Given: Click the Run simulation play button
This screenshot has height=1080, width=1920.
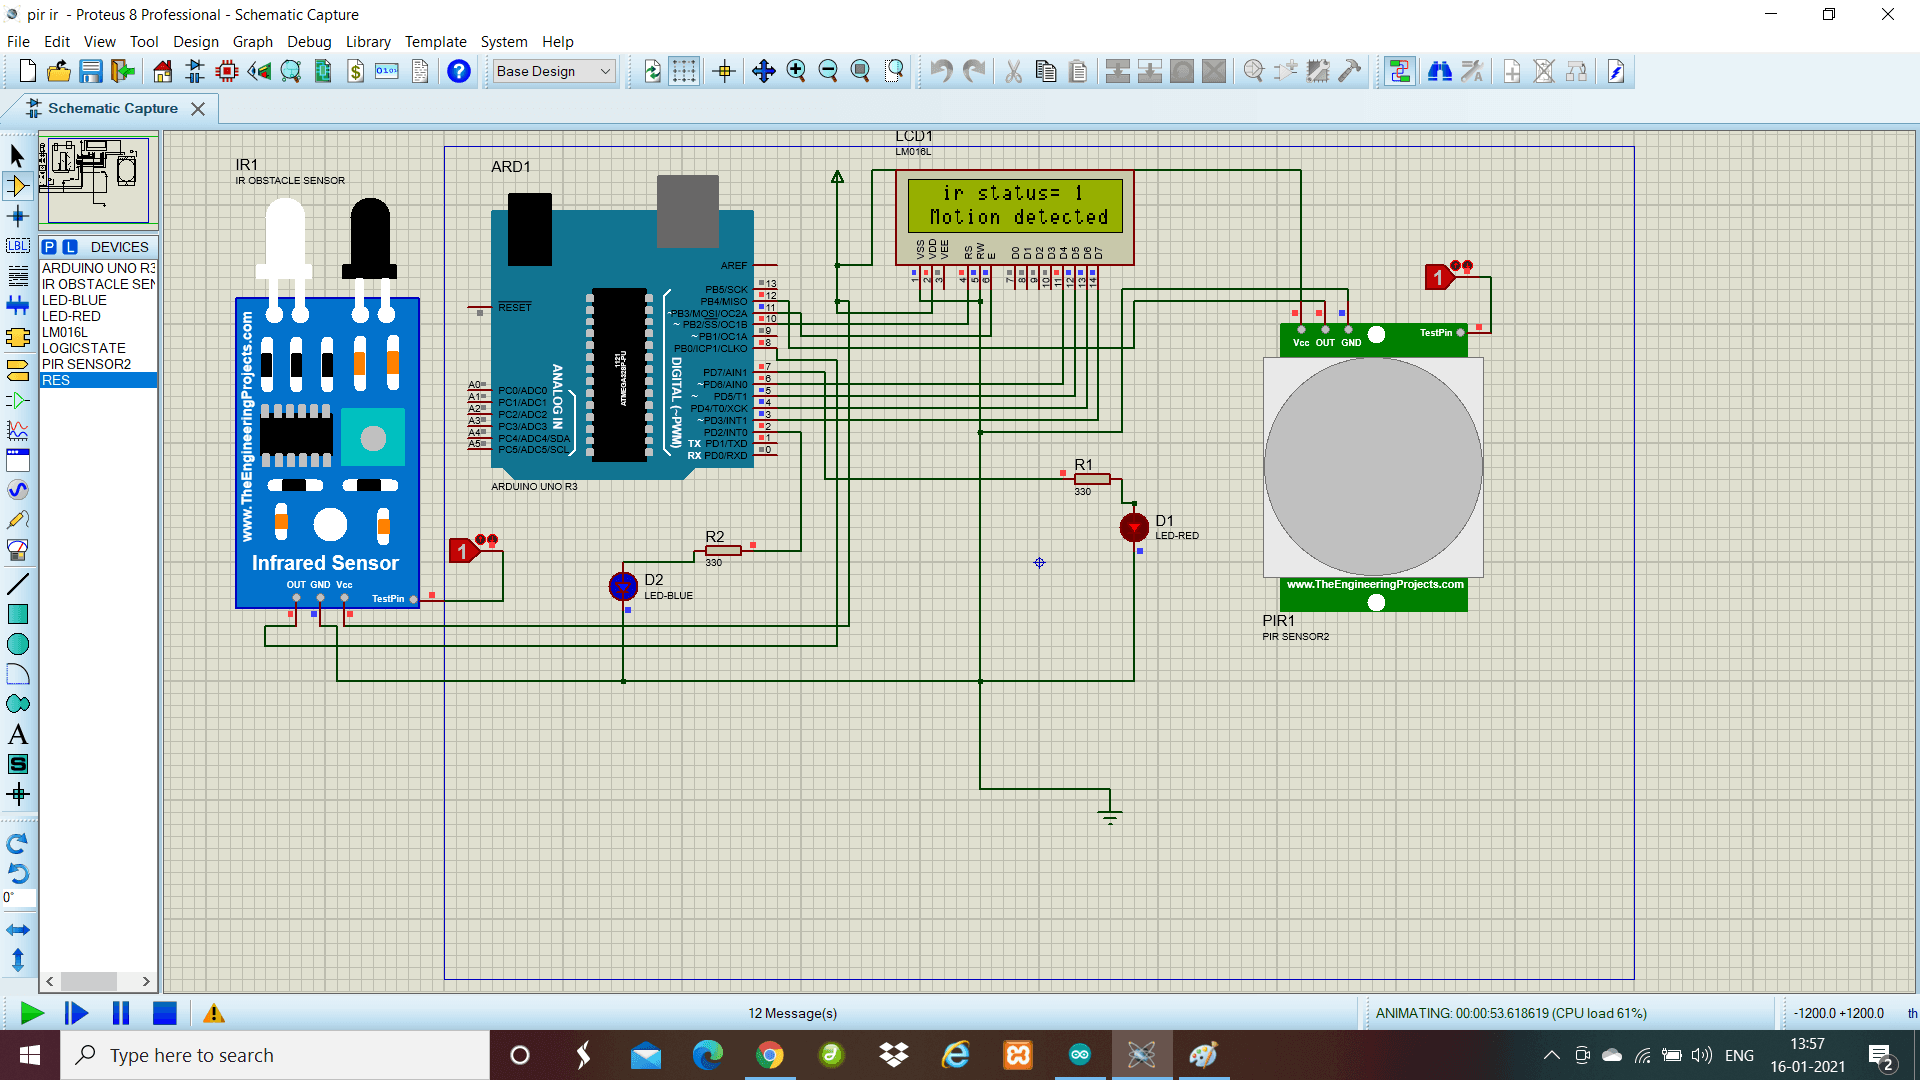Looking at the screenshot, I should (30, 1013).
